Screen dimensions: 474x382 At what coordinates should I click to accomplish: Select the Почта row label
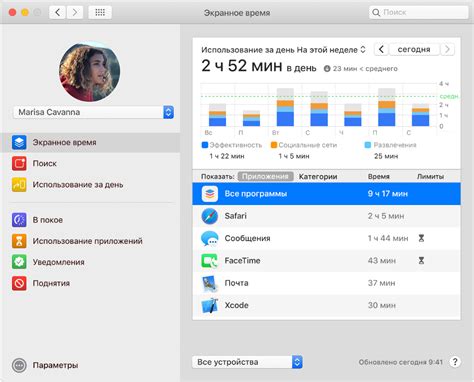point(236,283)
